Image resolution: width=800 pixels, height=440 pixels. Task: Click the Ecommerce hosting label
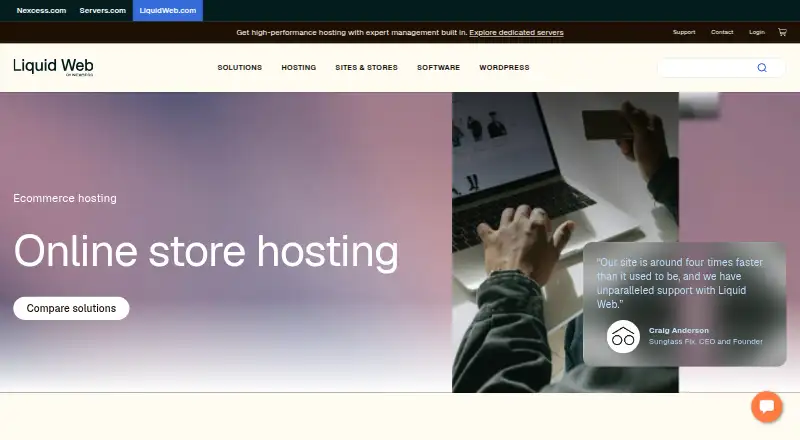coord(65,198)
